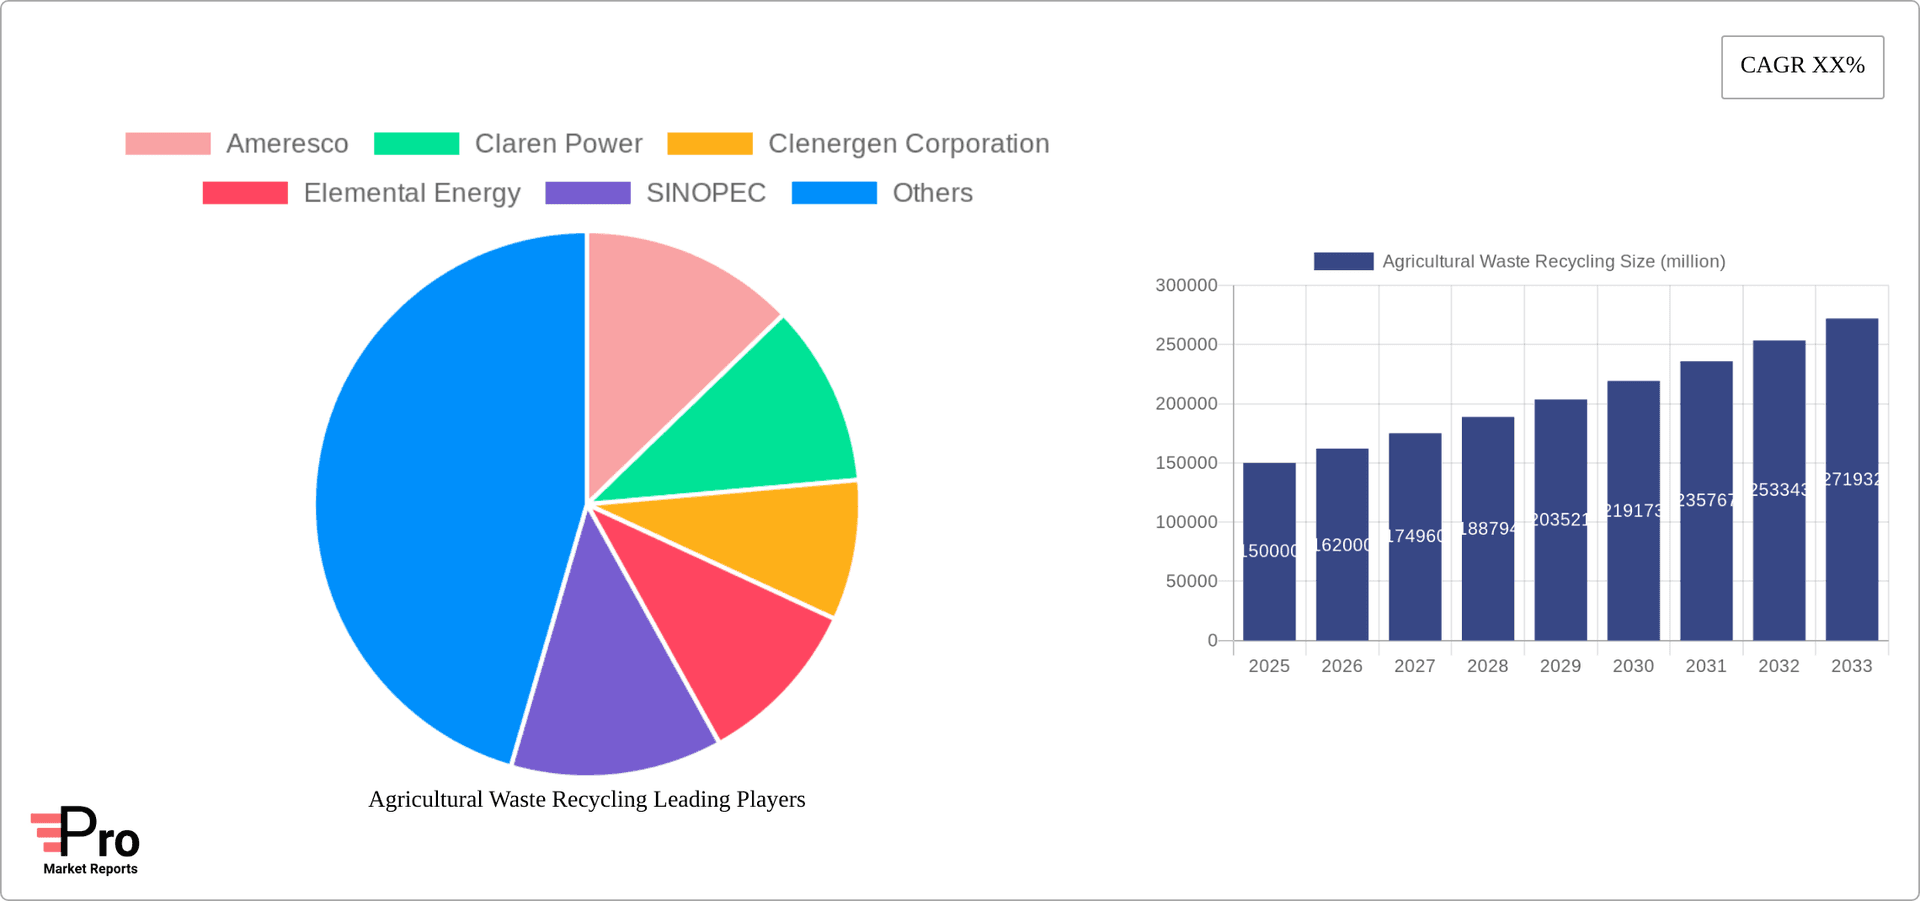Click the Clenergen Corporation orange legend marker
1920x901 pixels.
click(709, 143)
